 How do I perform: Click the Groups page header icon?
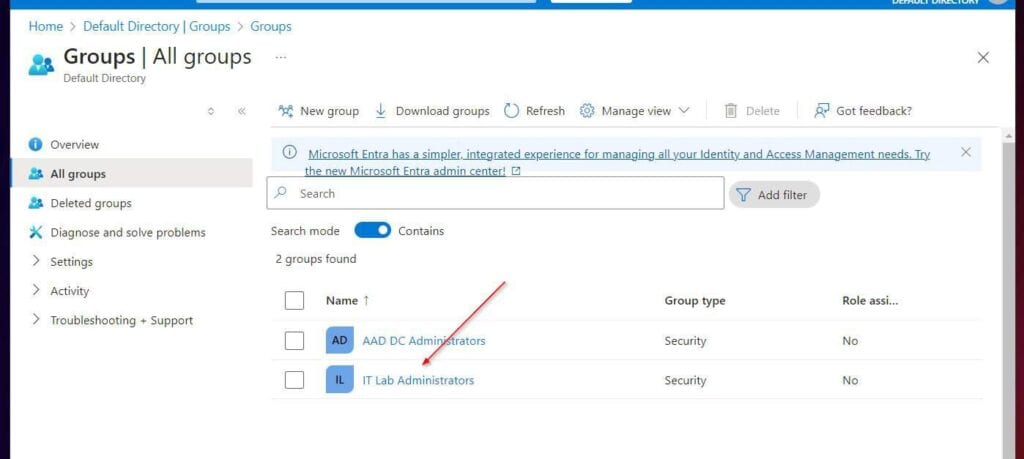tap(42, 64)
